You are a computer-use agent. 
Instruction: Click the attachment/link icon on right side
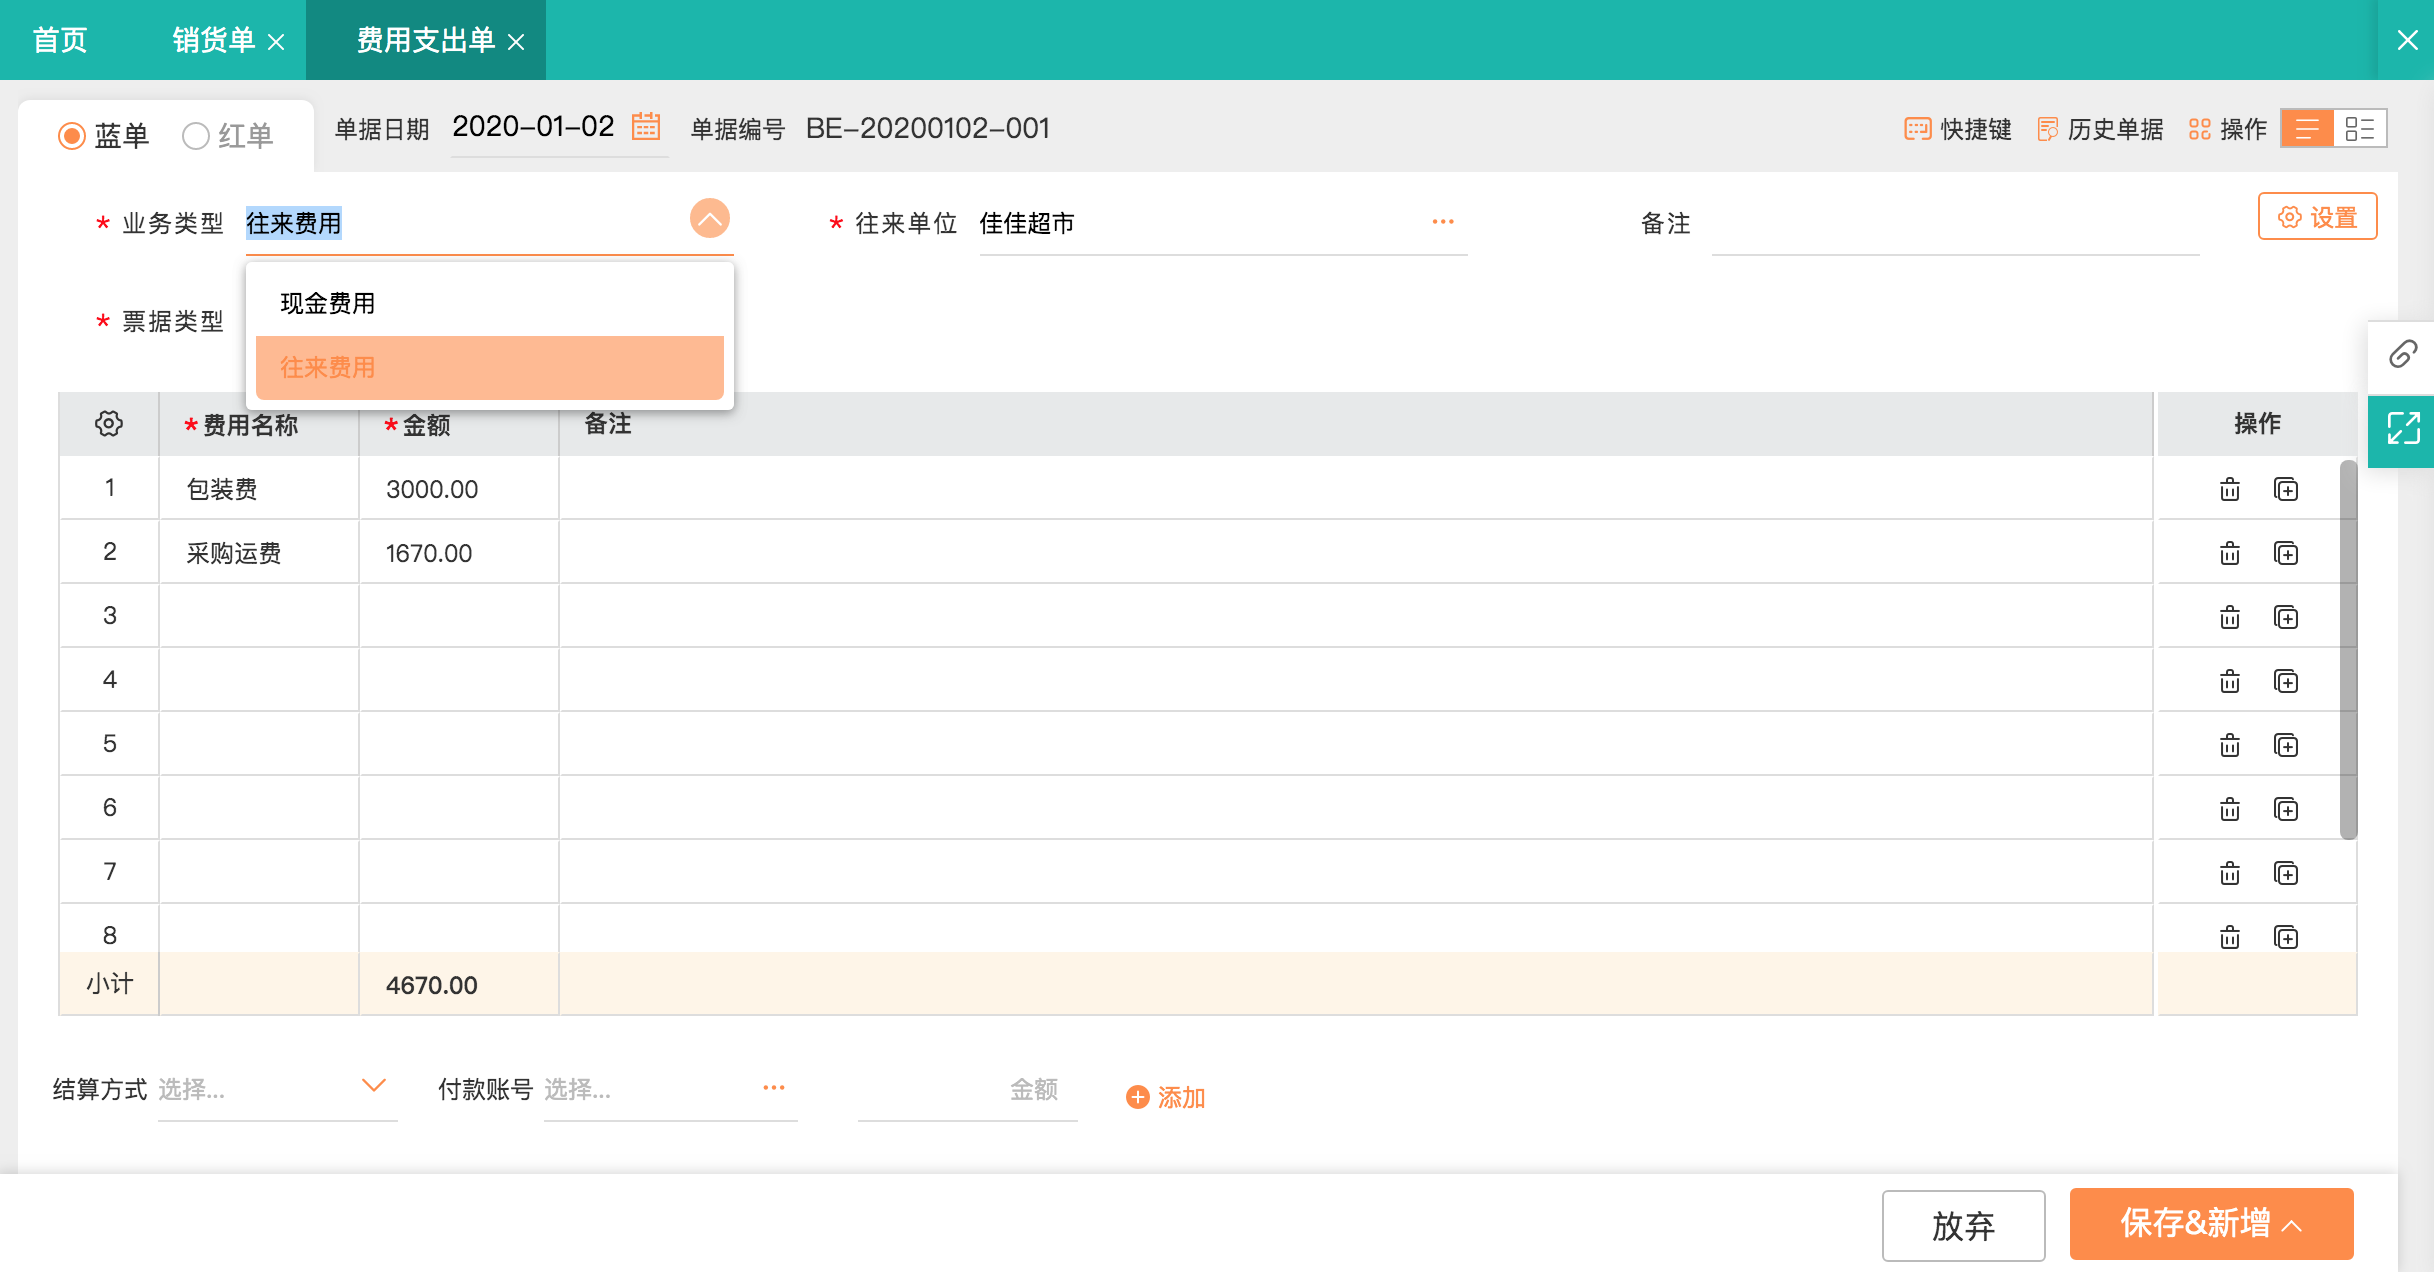pos(2400,353)
